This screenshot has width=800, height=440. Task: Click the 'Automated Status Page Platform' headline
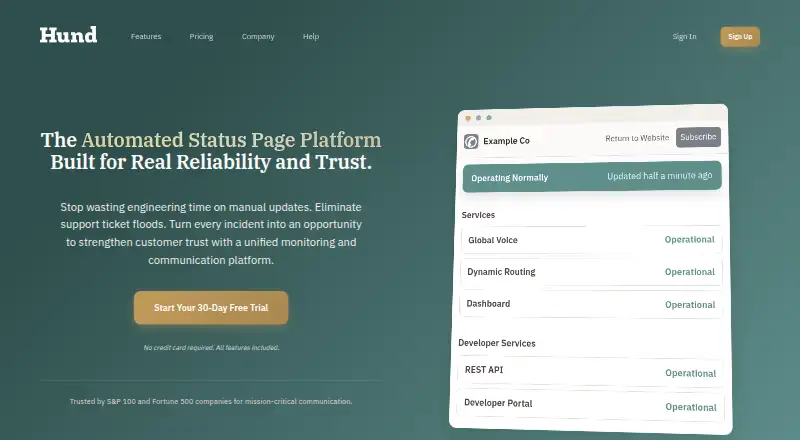click(231, 140)
